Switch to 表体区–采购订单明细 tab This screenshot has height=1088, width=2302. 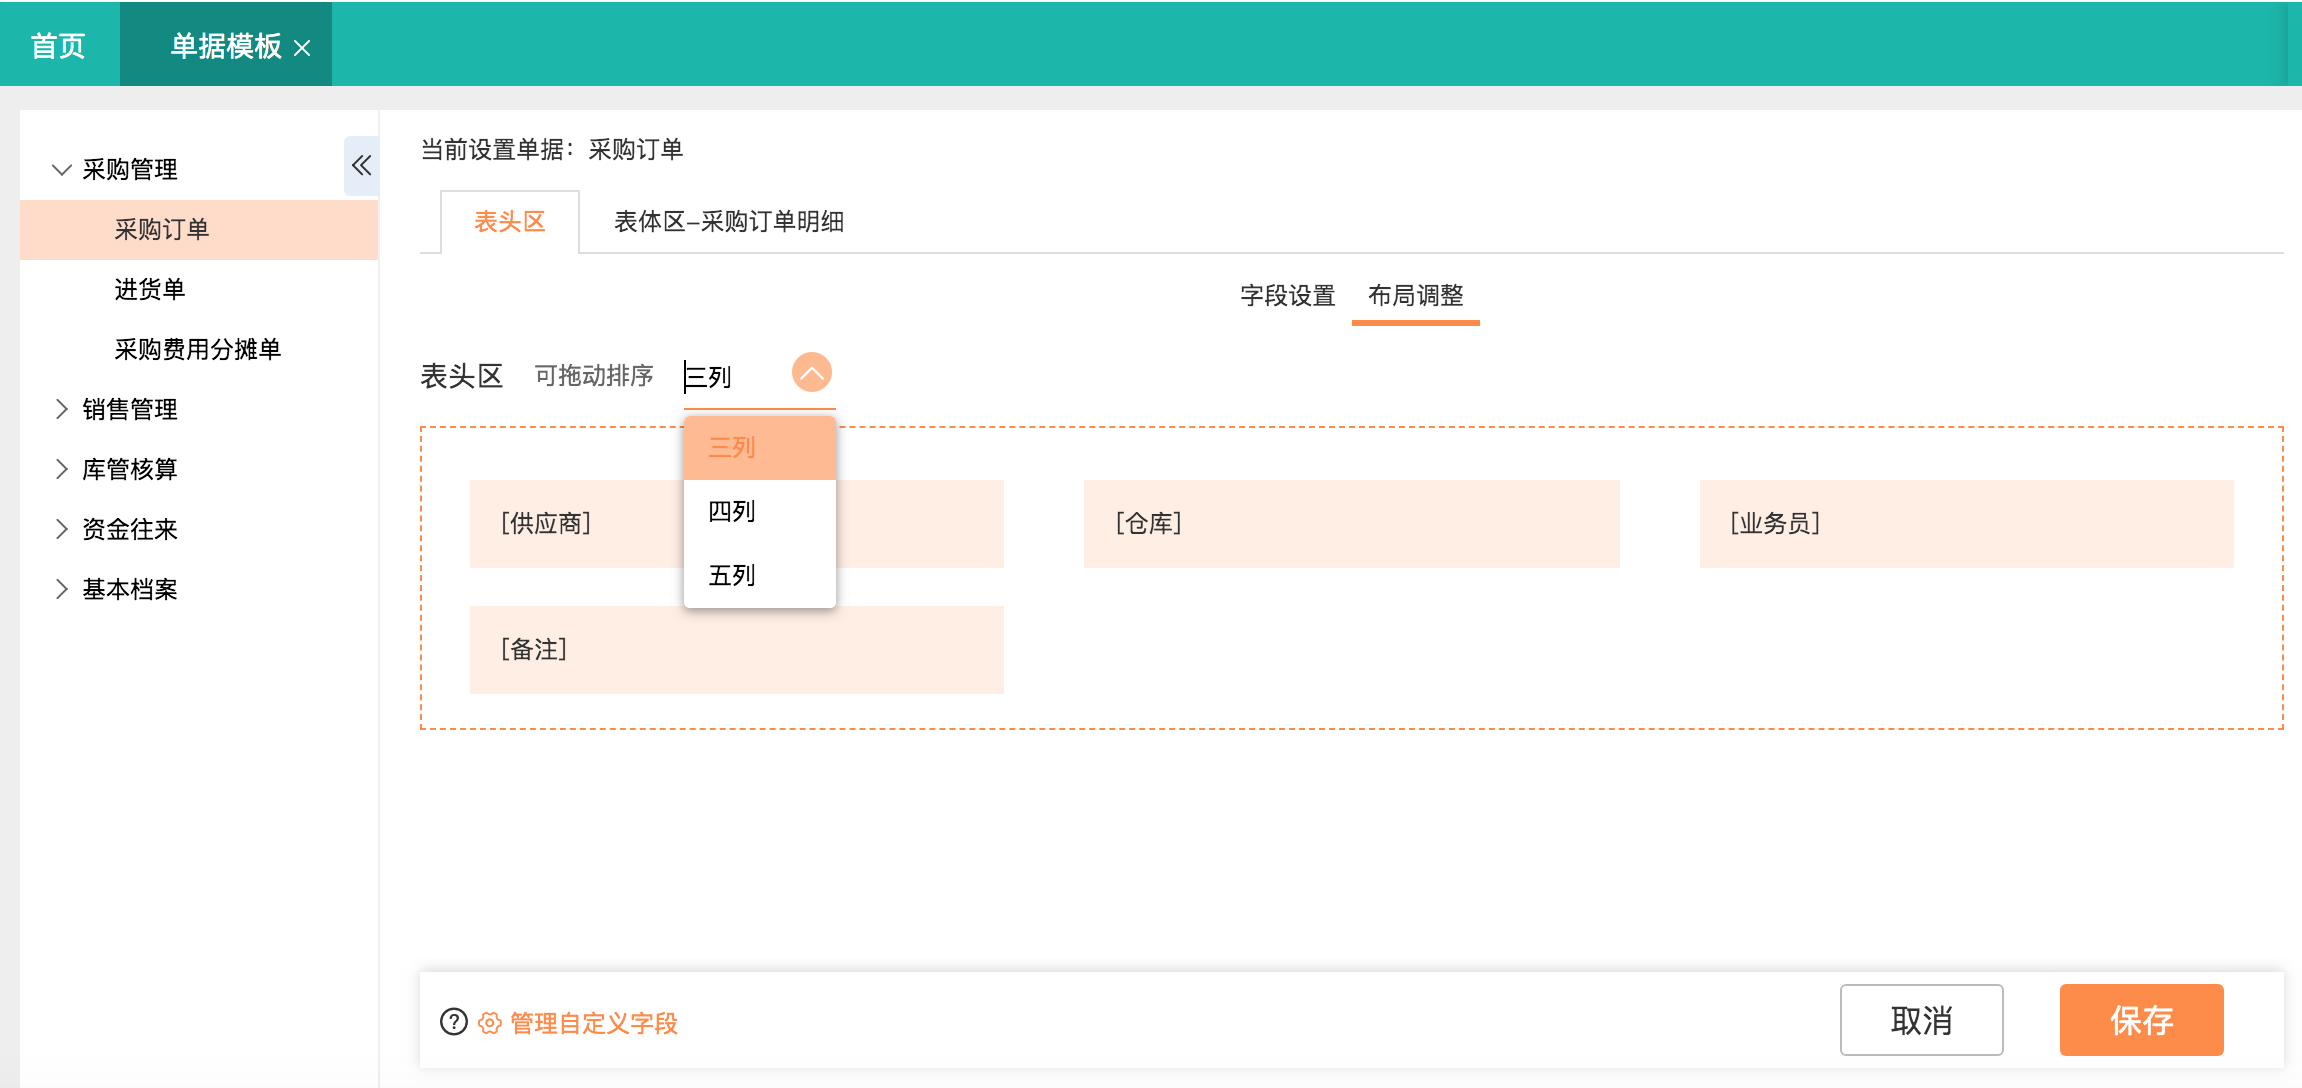coord(730,222)
